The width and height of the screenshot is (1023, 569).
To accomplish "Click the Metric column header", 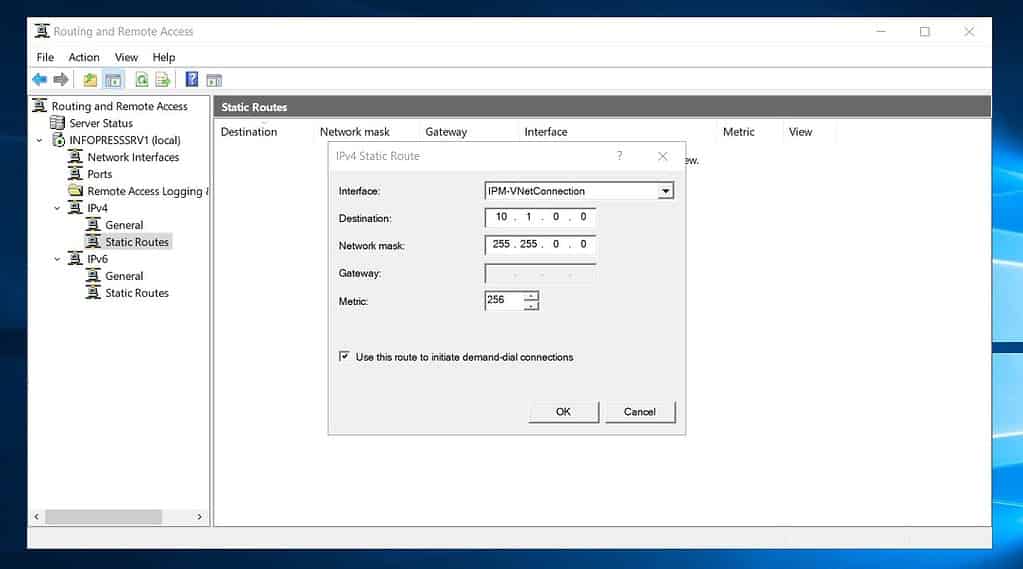I will [750, 132].
